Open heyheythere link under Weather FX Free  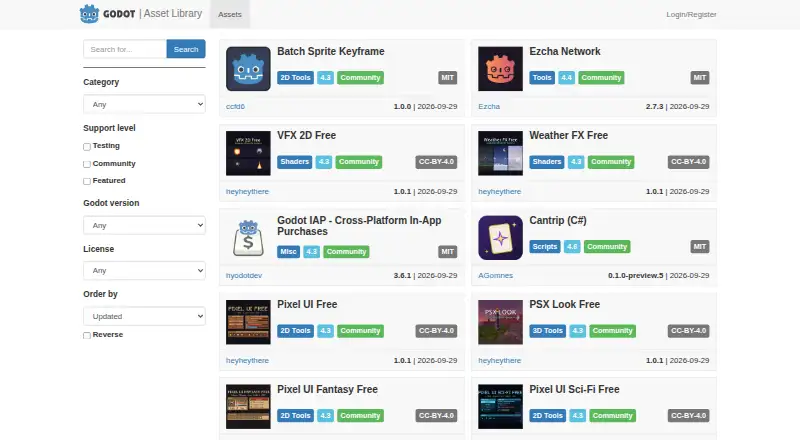pos(499,191)
